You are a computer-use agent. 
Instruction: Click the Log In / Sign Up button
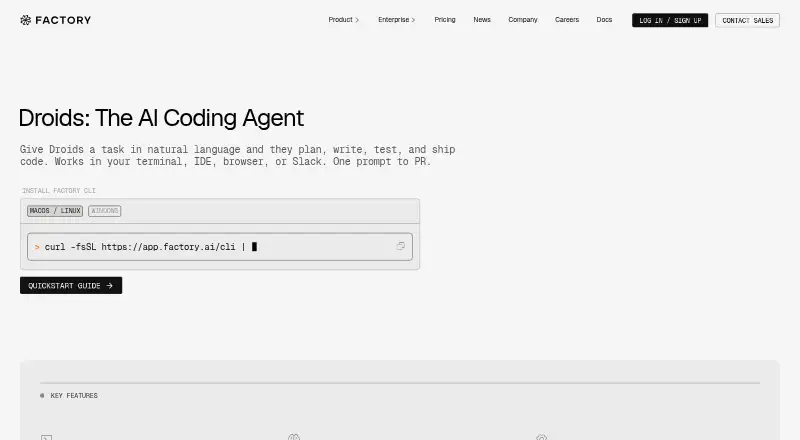coord(670,20)
